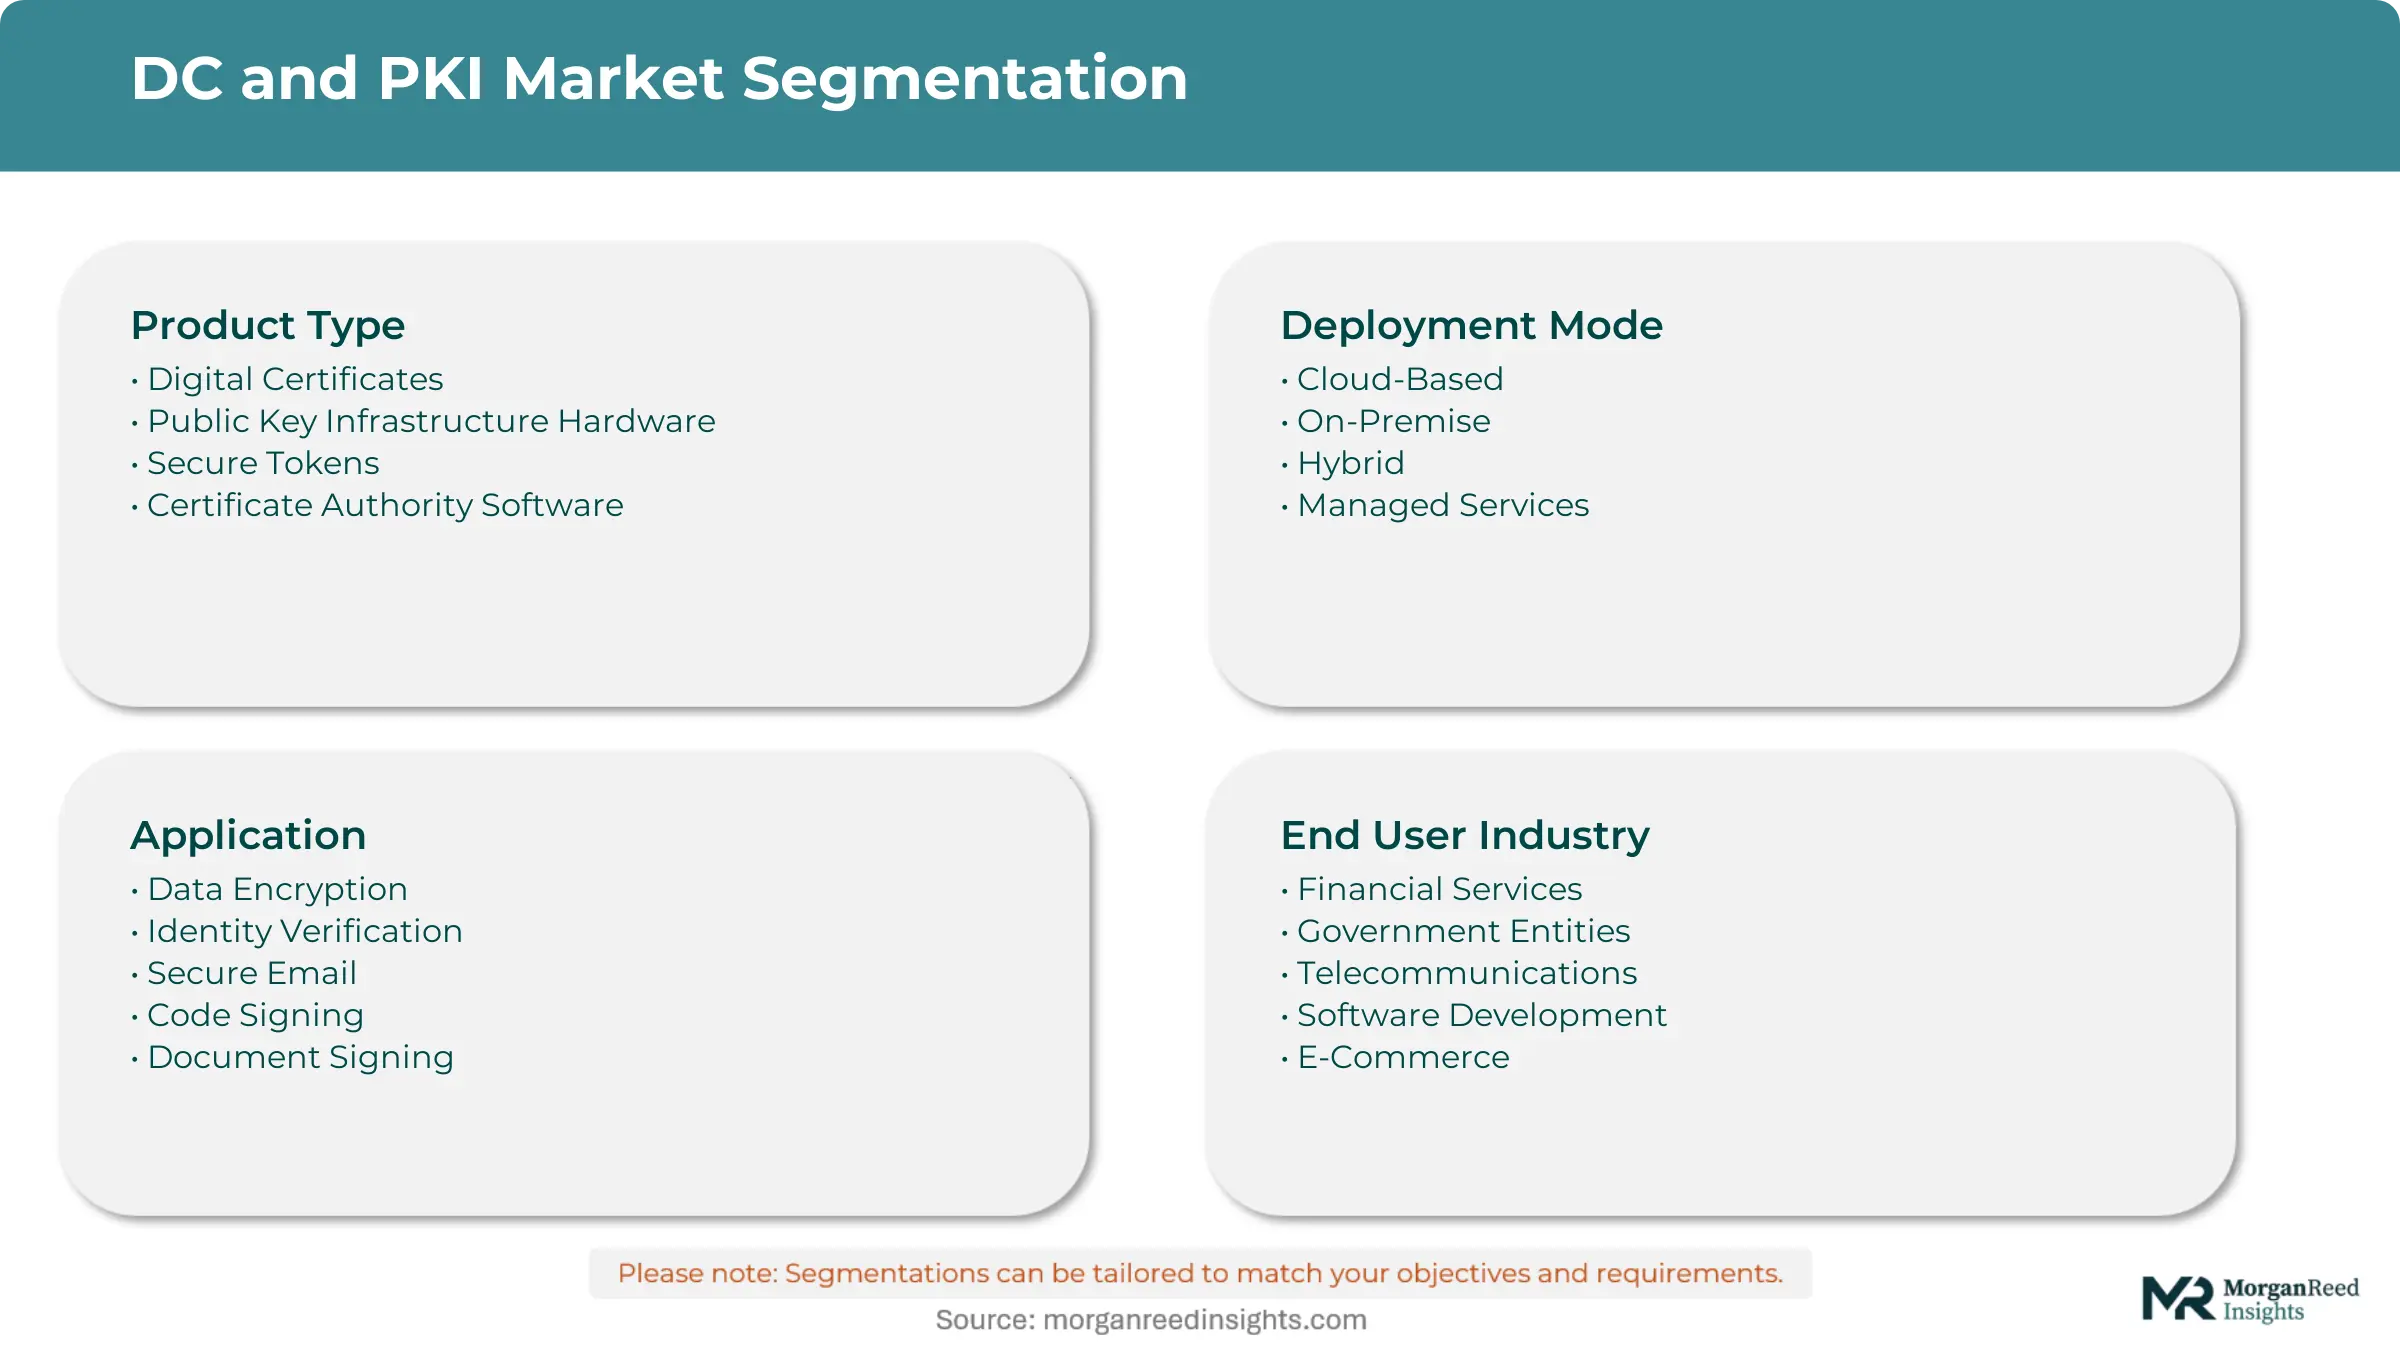Click the E-Commerce bullet entry
The image size is (2400, 1350).
click(x=1402, y=1057)
